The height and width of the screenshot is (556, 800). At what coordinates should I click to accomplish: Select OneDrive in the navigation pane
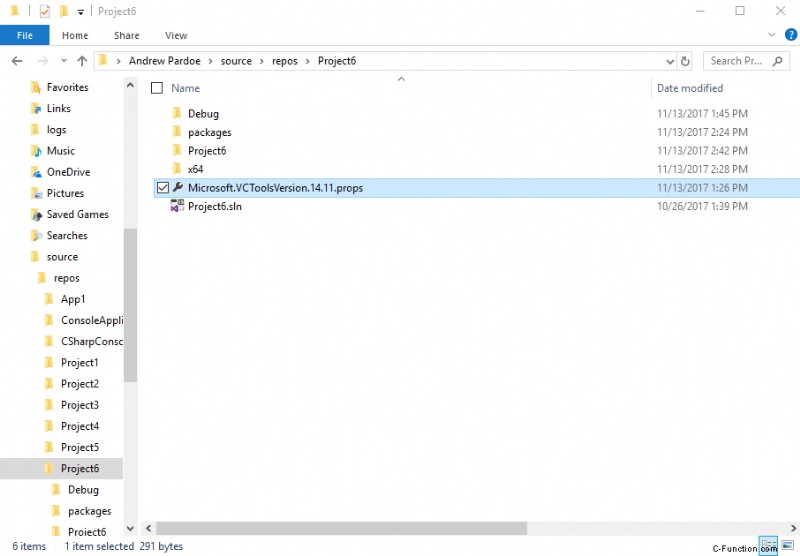(68, 172)
